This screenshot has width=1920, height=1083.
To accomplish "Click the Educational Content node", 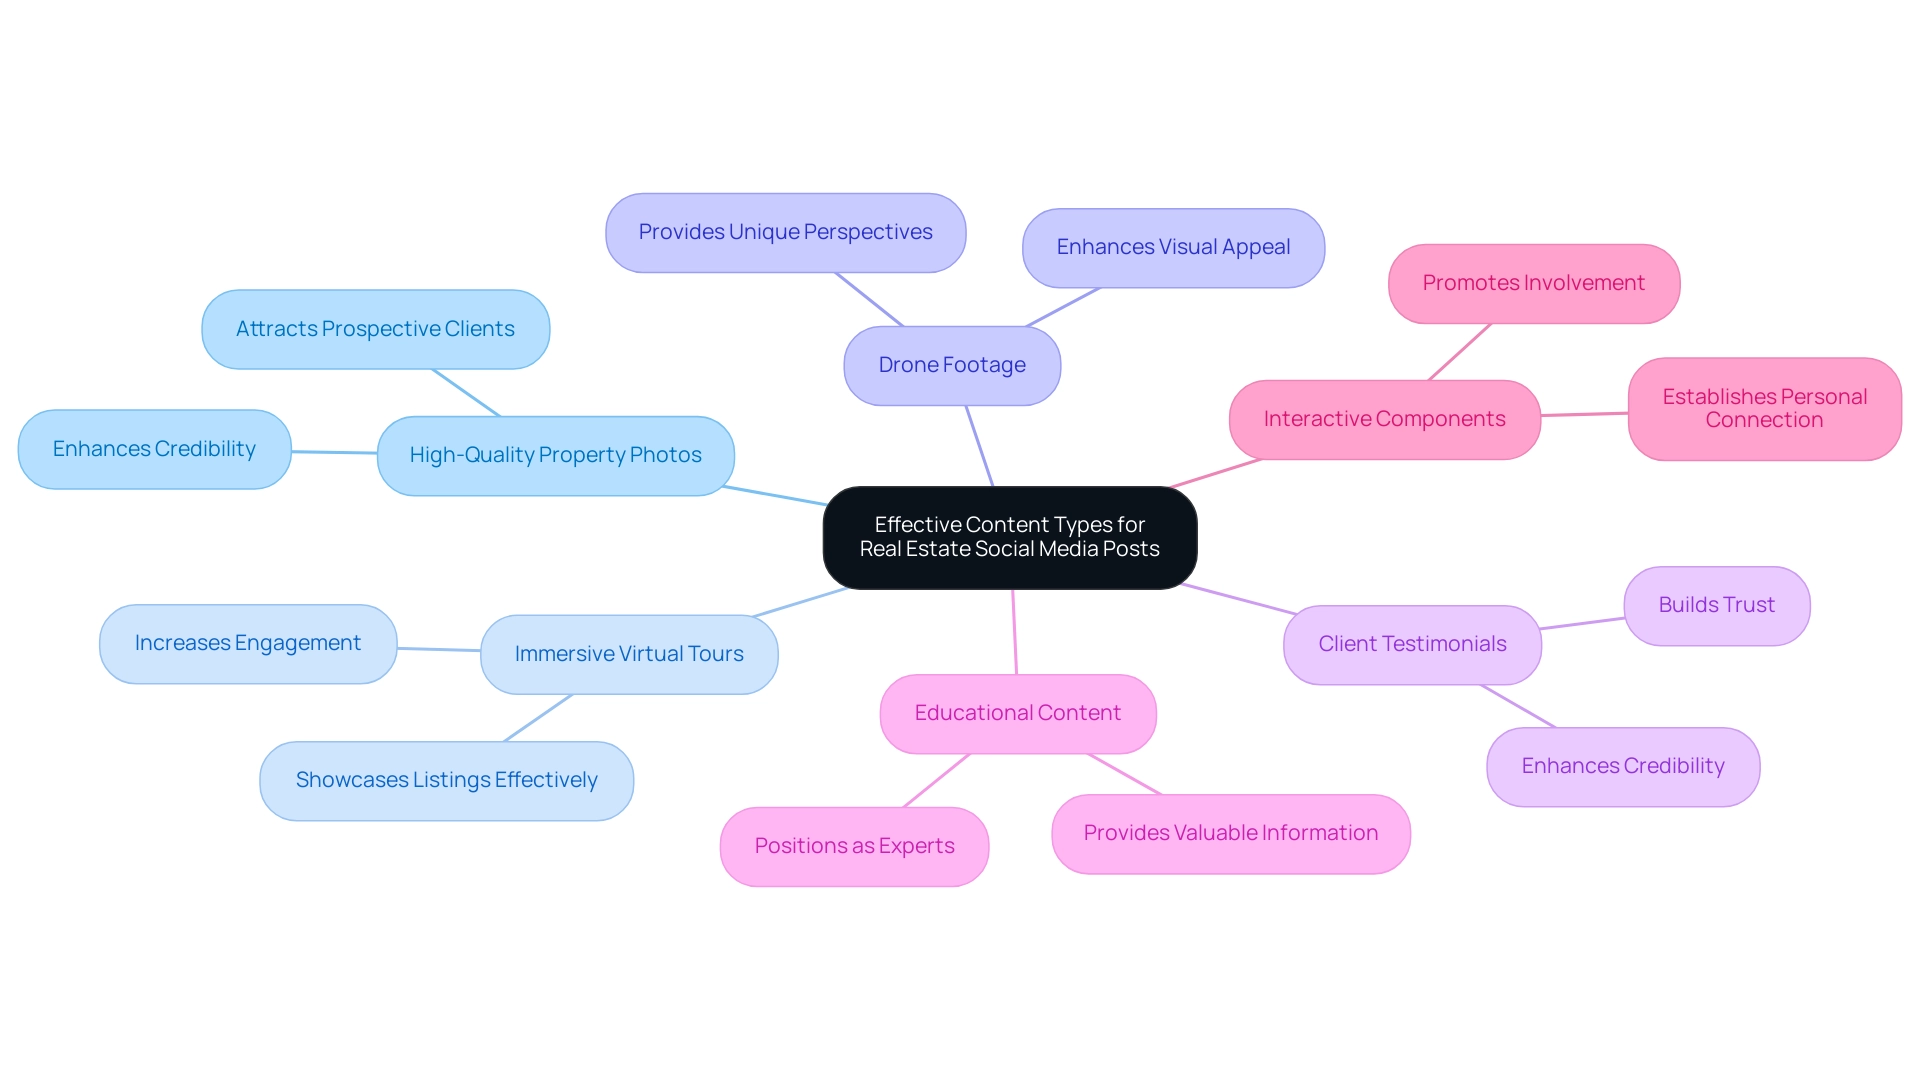I will click(1017, 712).
